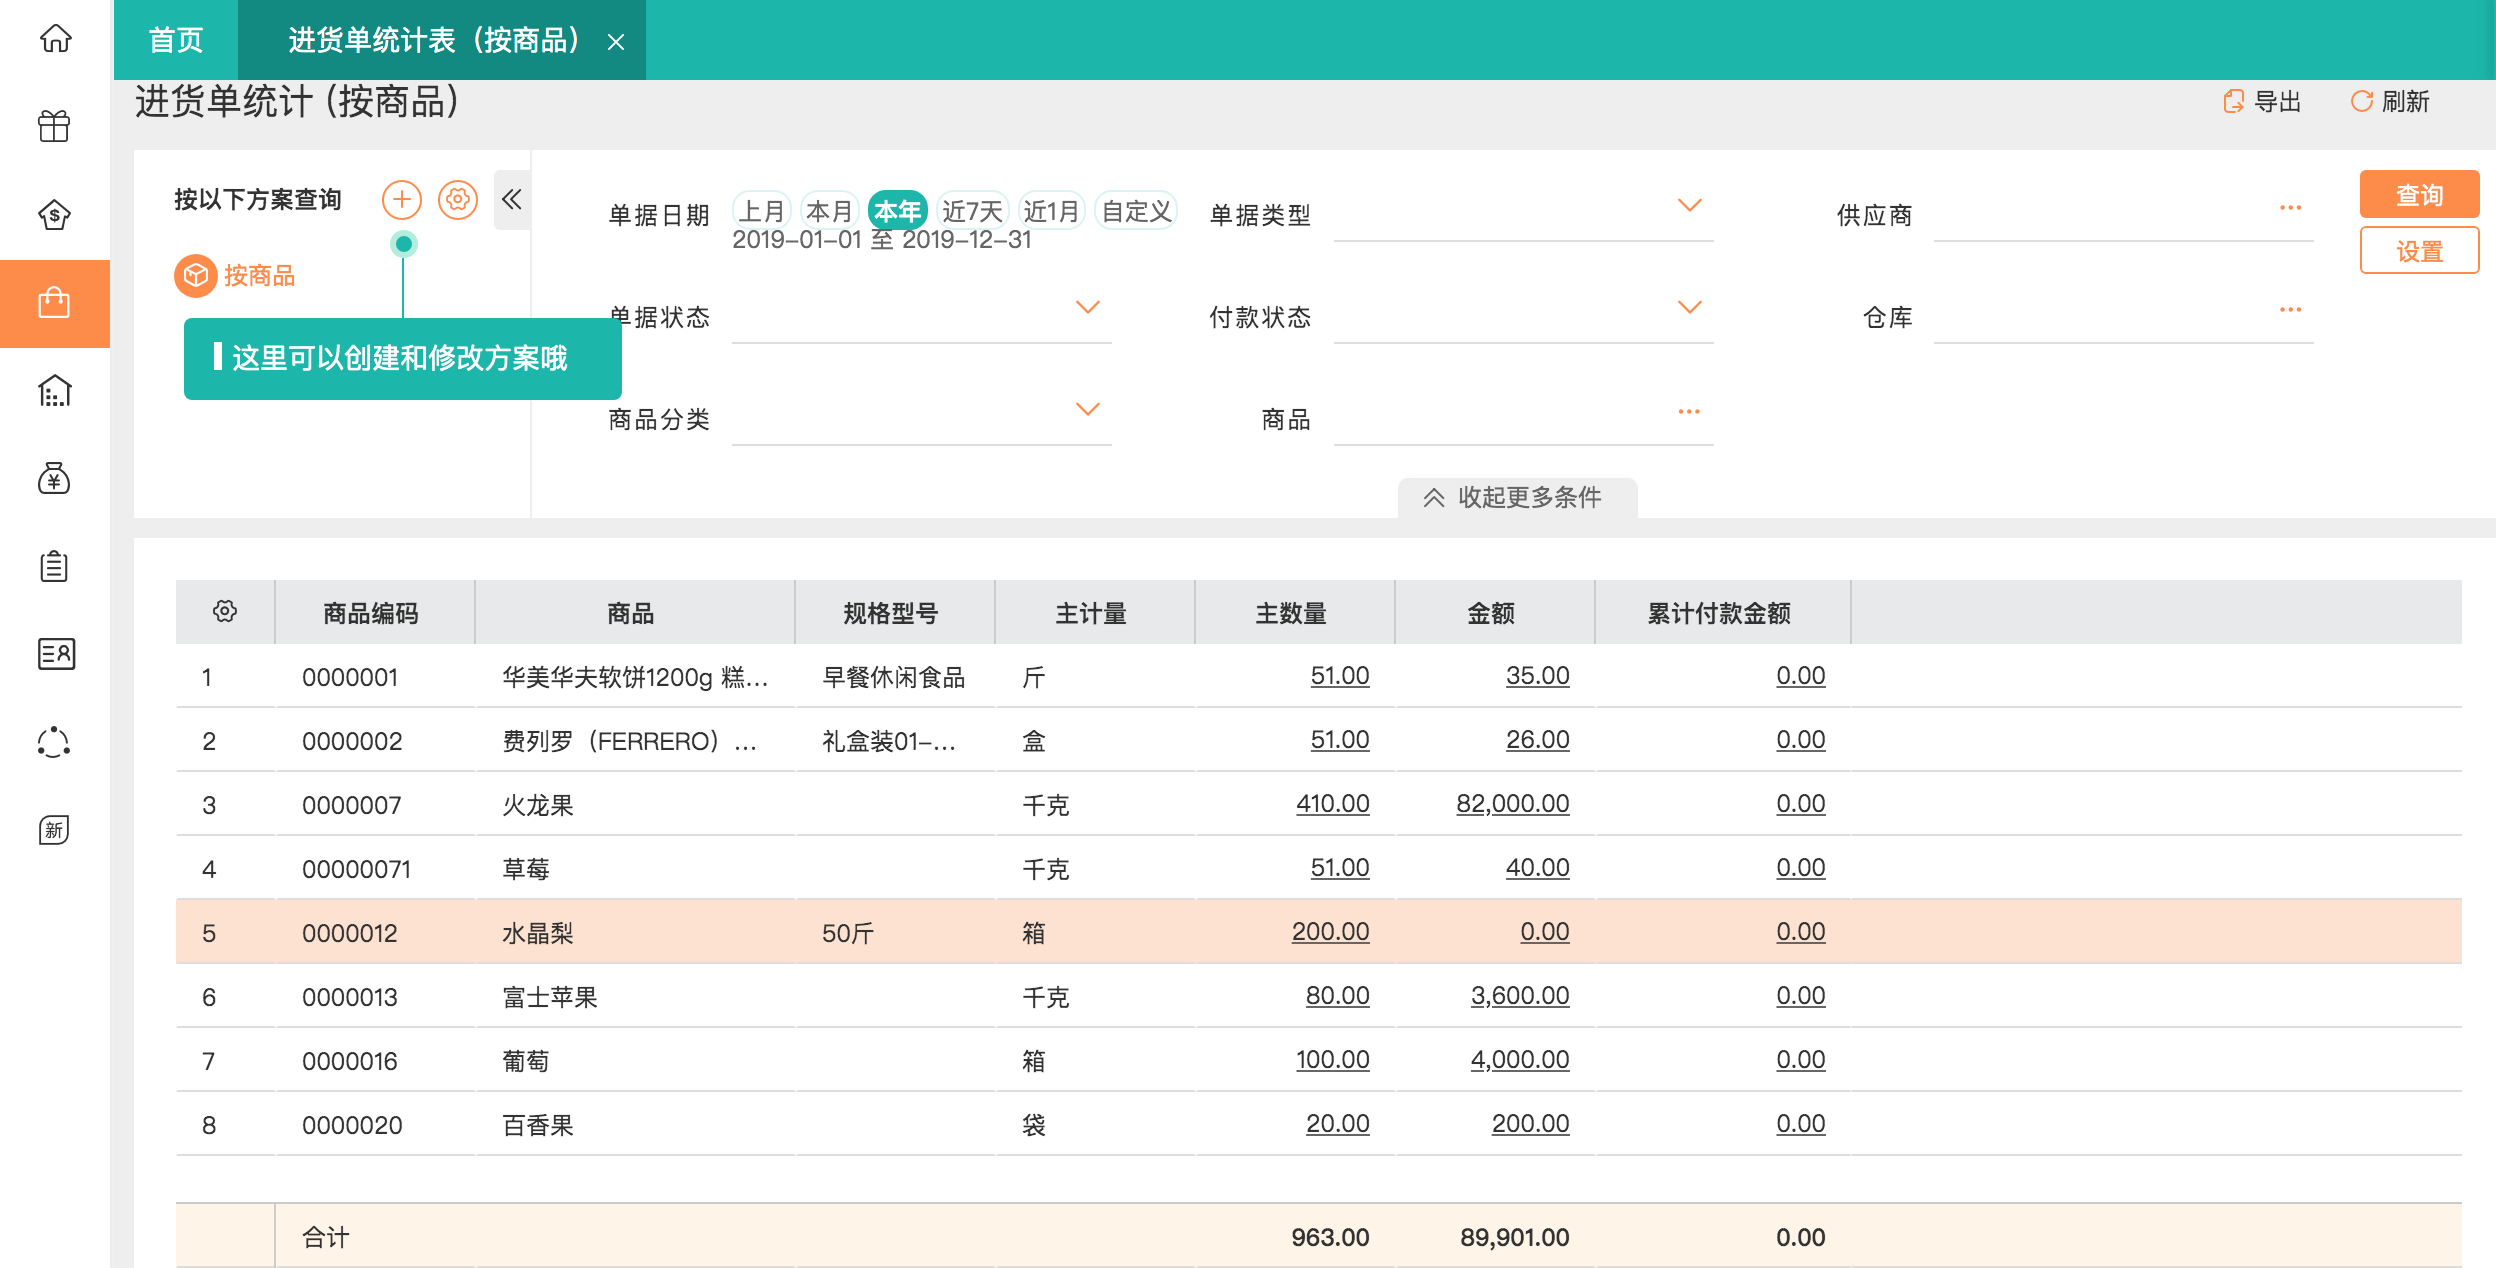Image resolution: width=2496 pixels, height=1268 pixels.
Task: Click the scheme settings icon
Action: click(457, 197)
